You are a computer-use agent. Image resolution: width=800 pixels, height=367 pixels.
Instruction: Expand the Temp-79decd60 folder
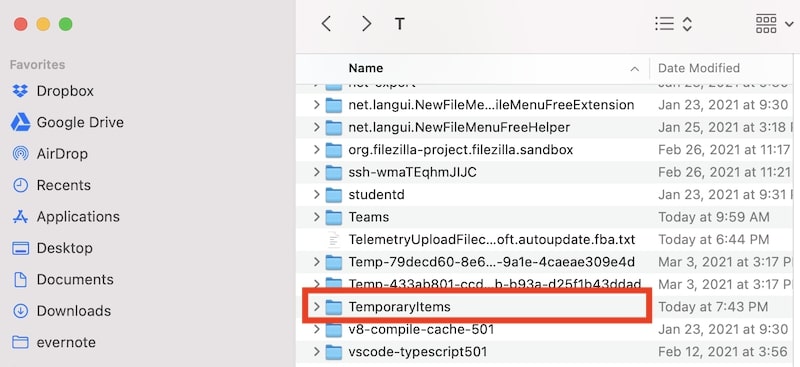click(317, 262)
